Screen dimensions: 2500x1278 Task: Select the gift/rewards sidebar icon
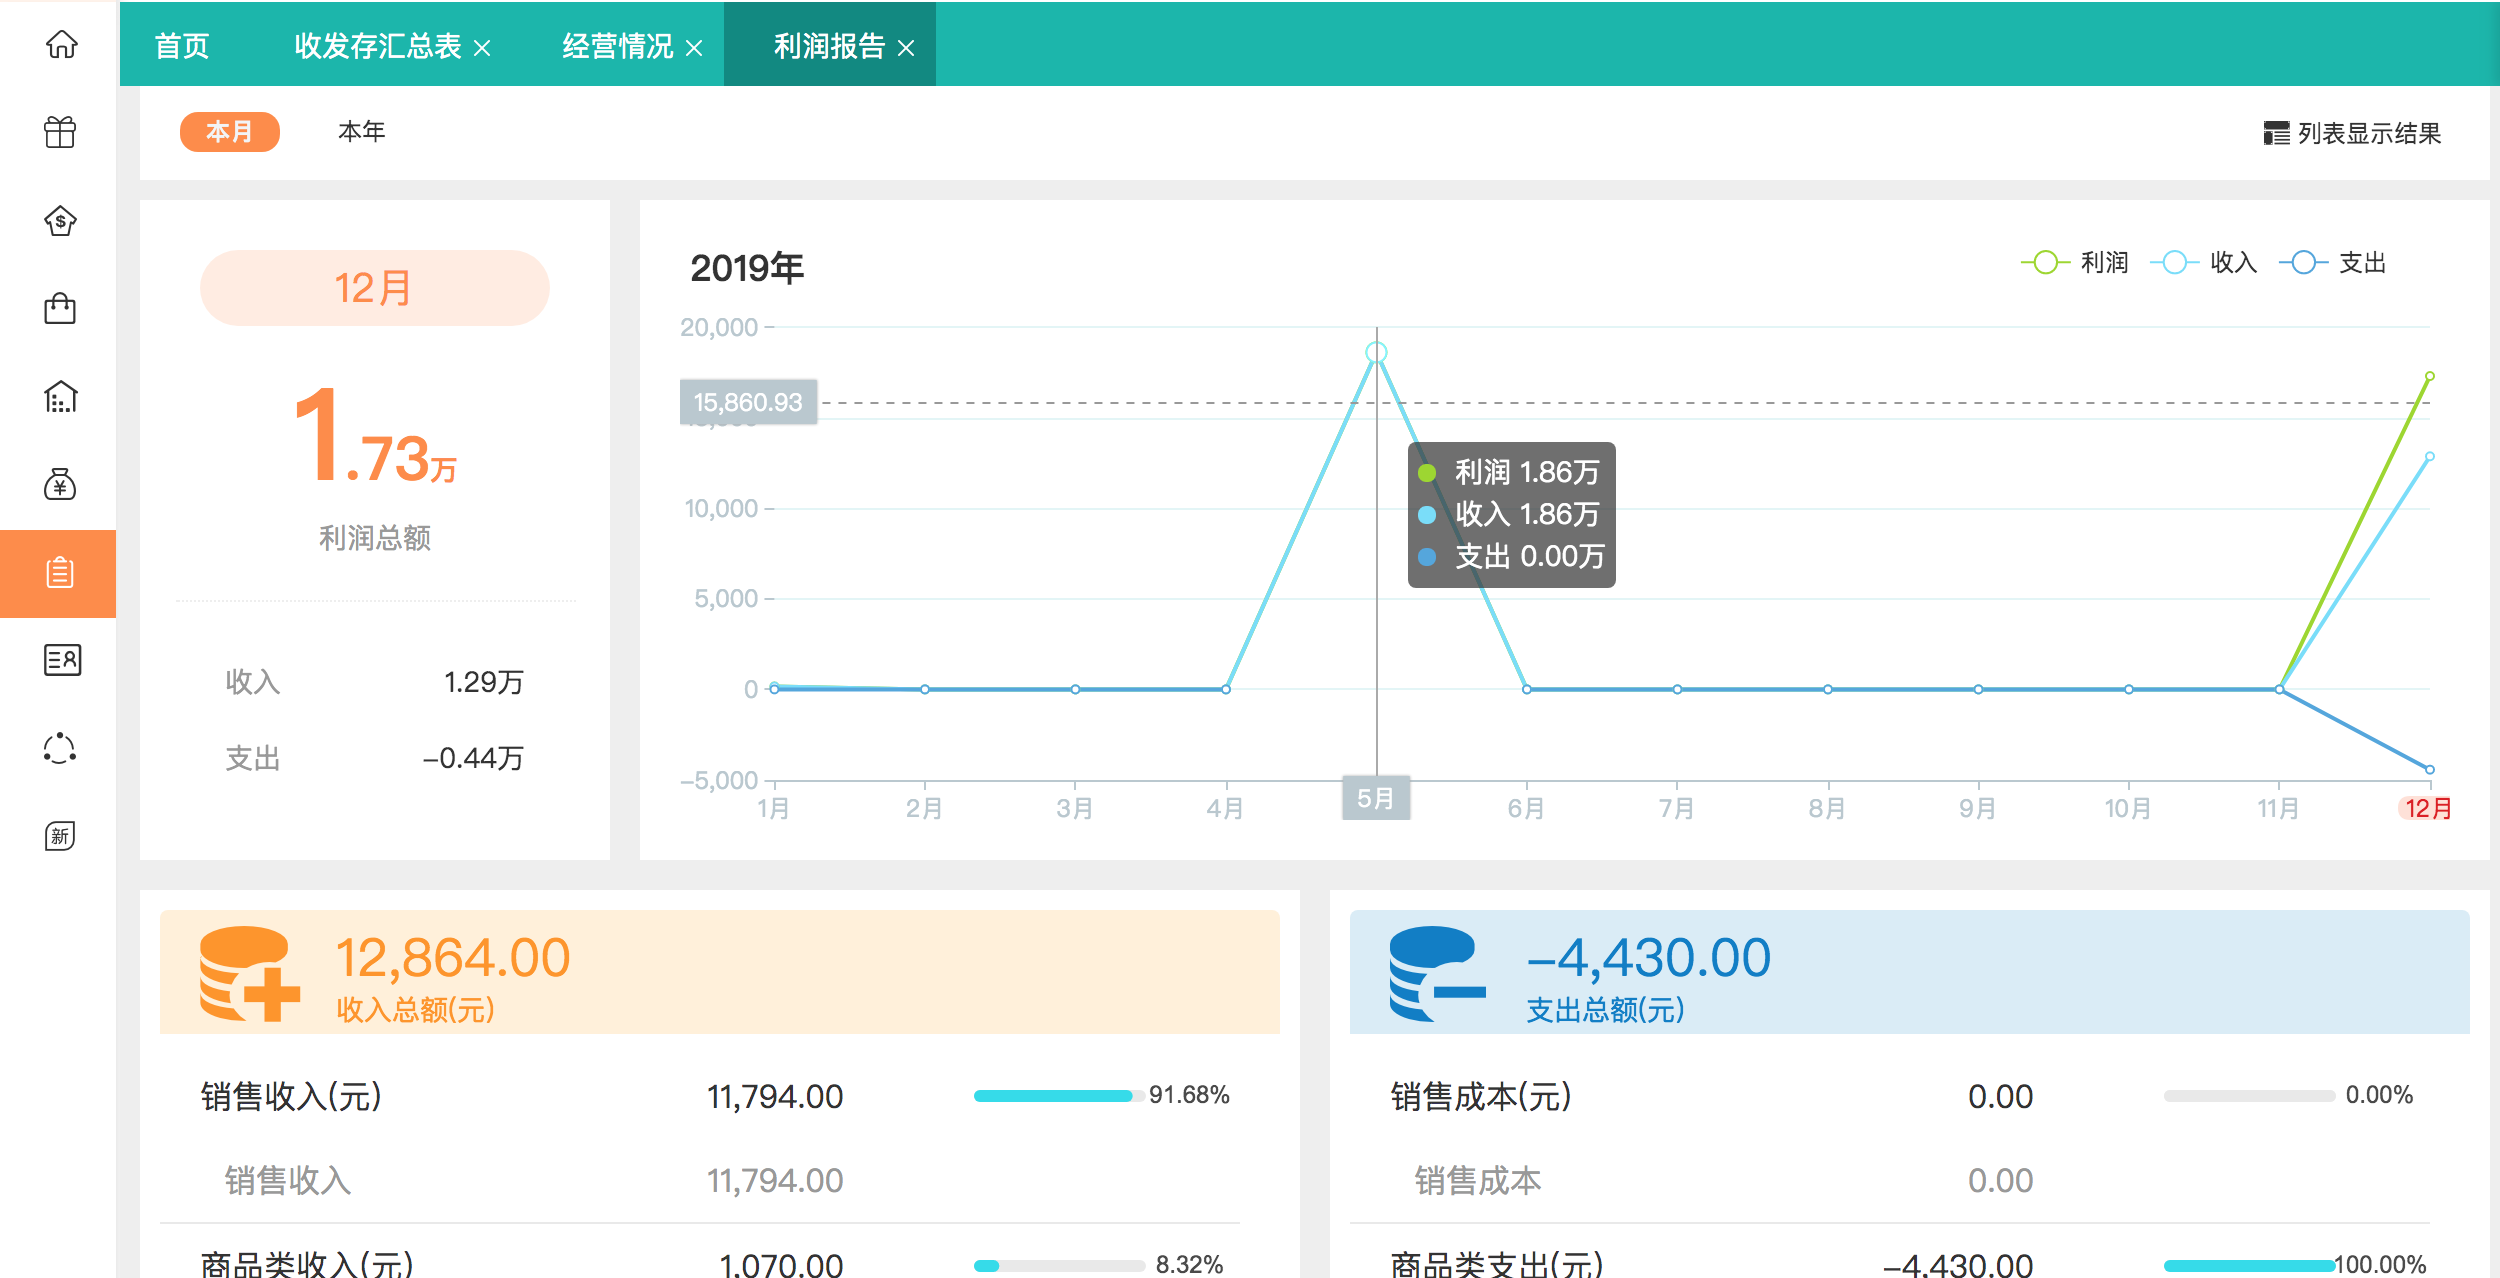62,134
